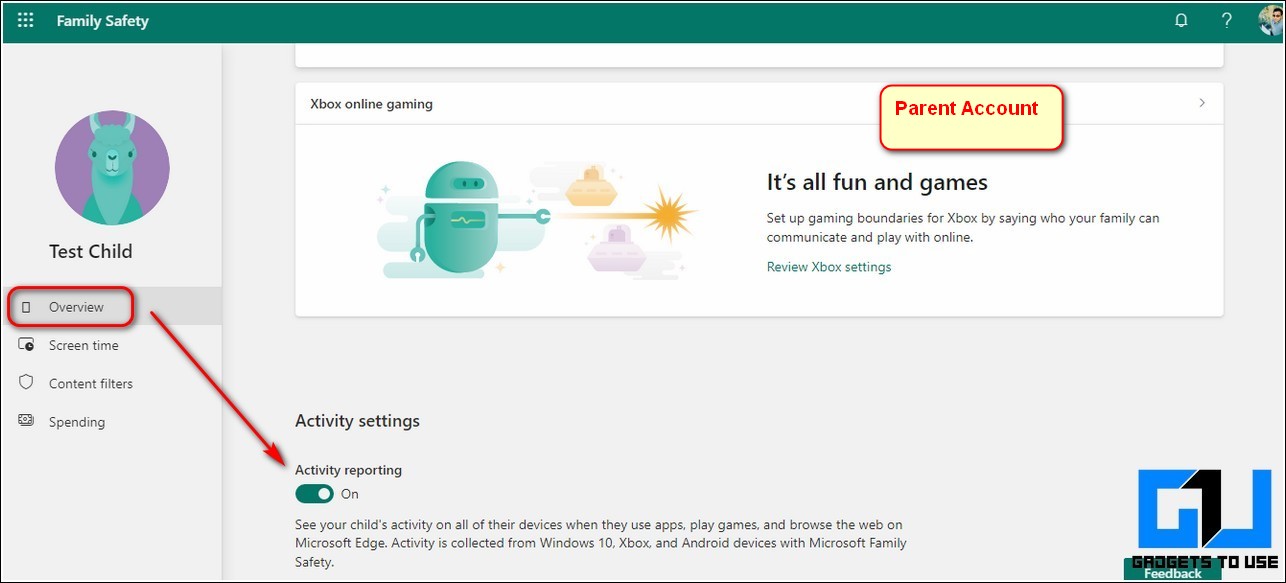Click the Feedback button
Image resolution: width=1286 pixels, height=583 pixels.
1173,574
